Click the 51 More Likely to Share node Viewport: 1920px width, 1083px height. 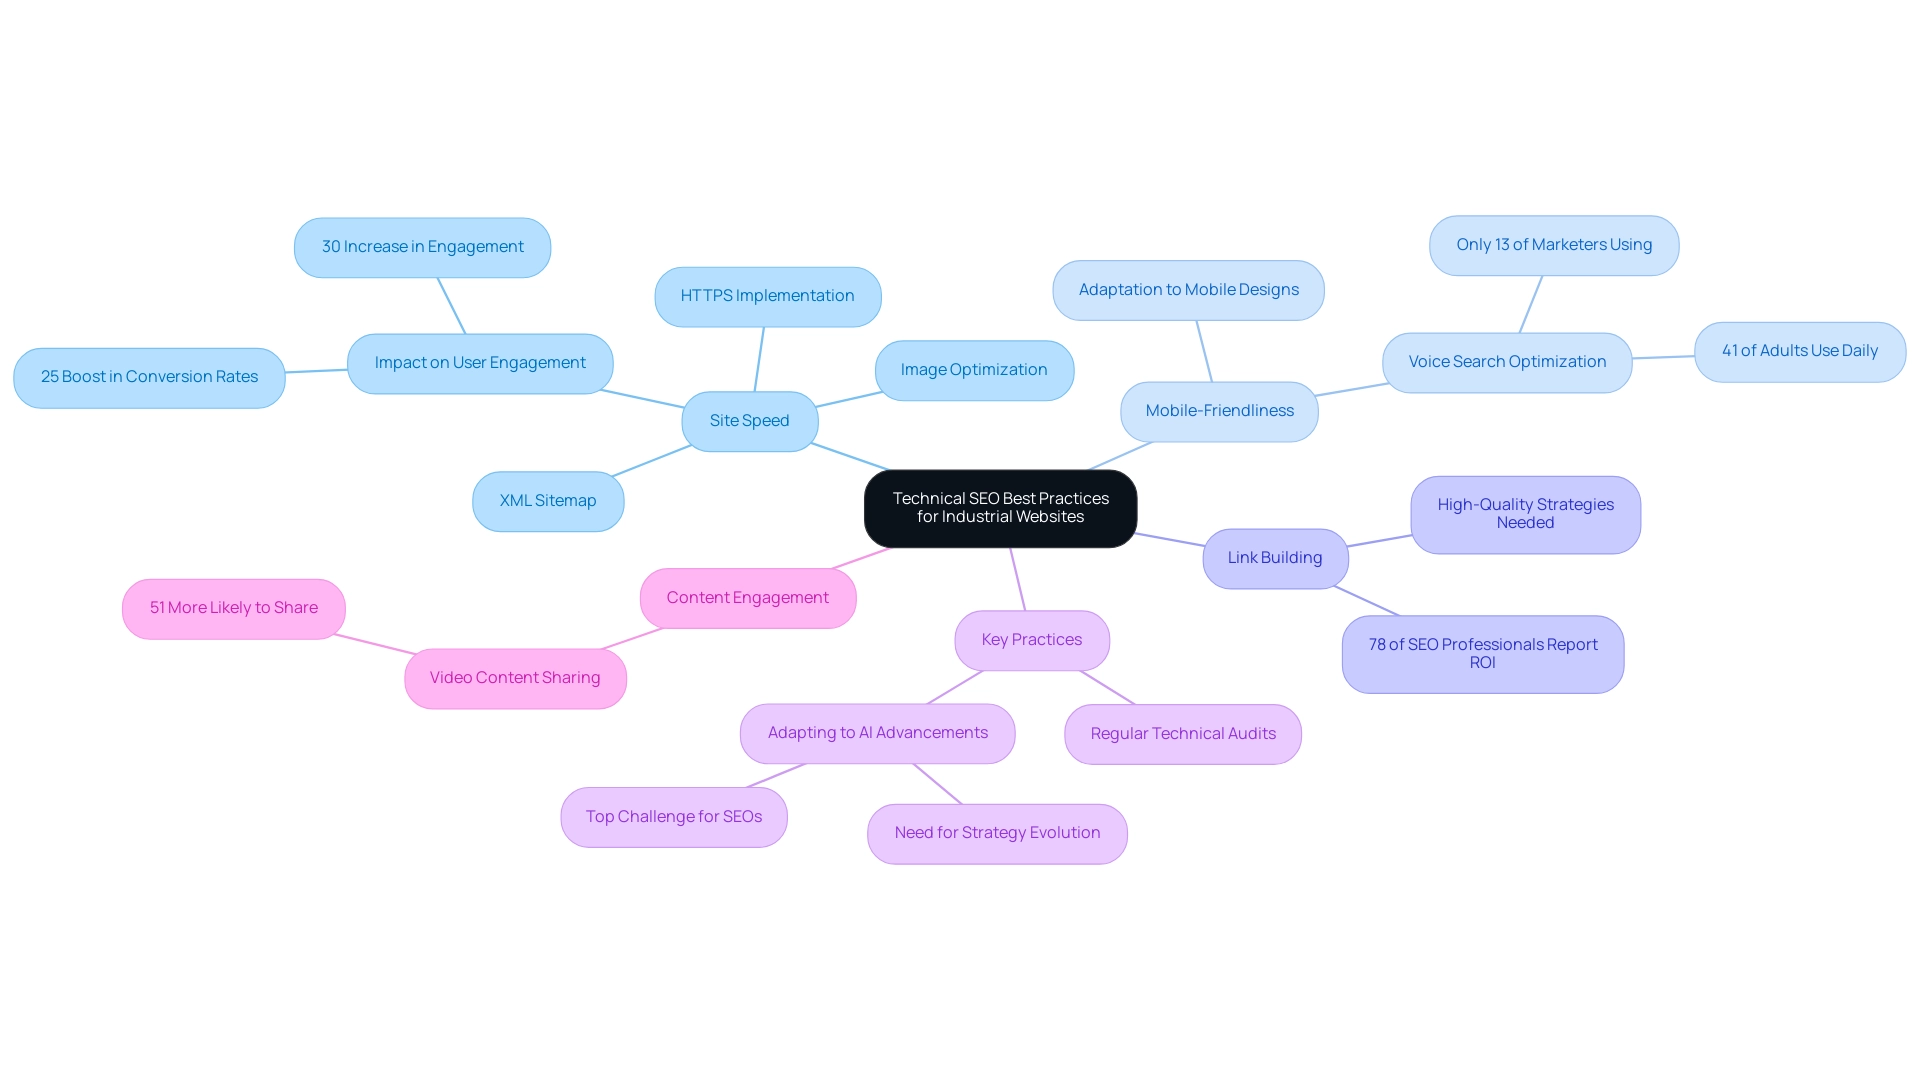233,607
